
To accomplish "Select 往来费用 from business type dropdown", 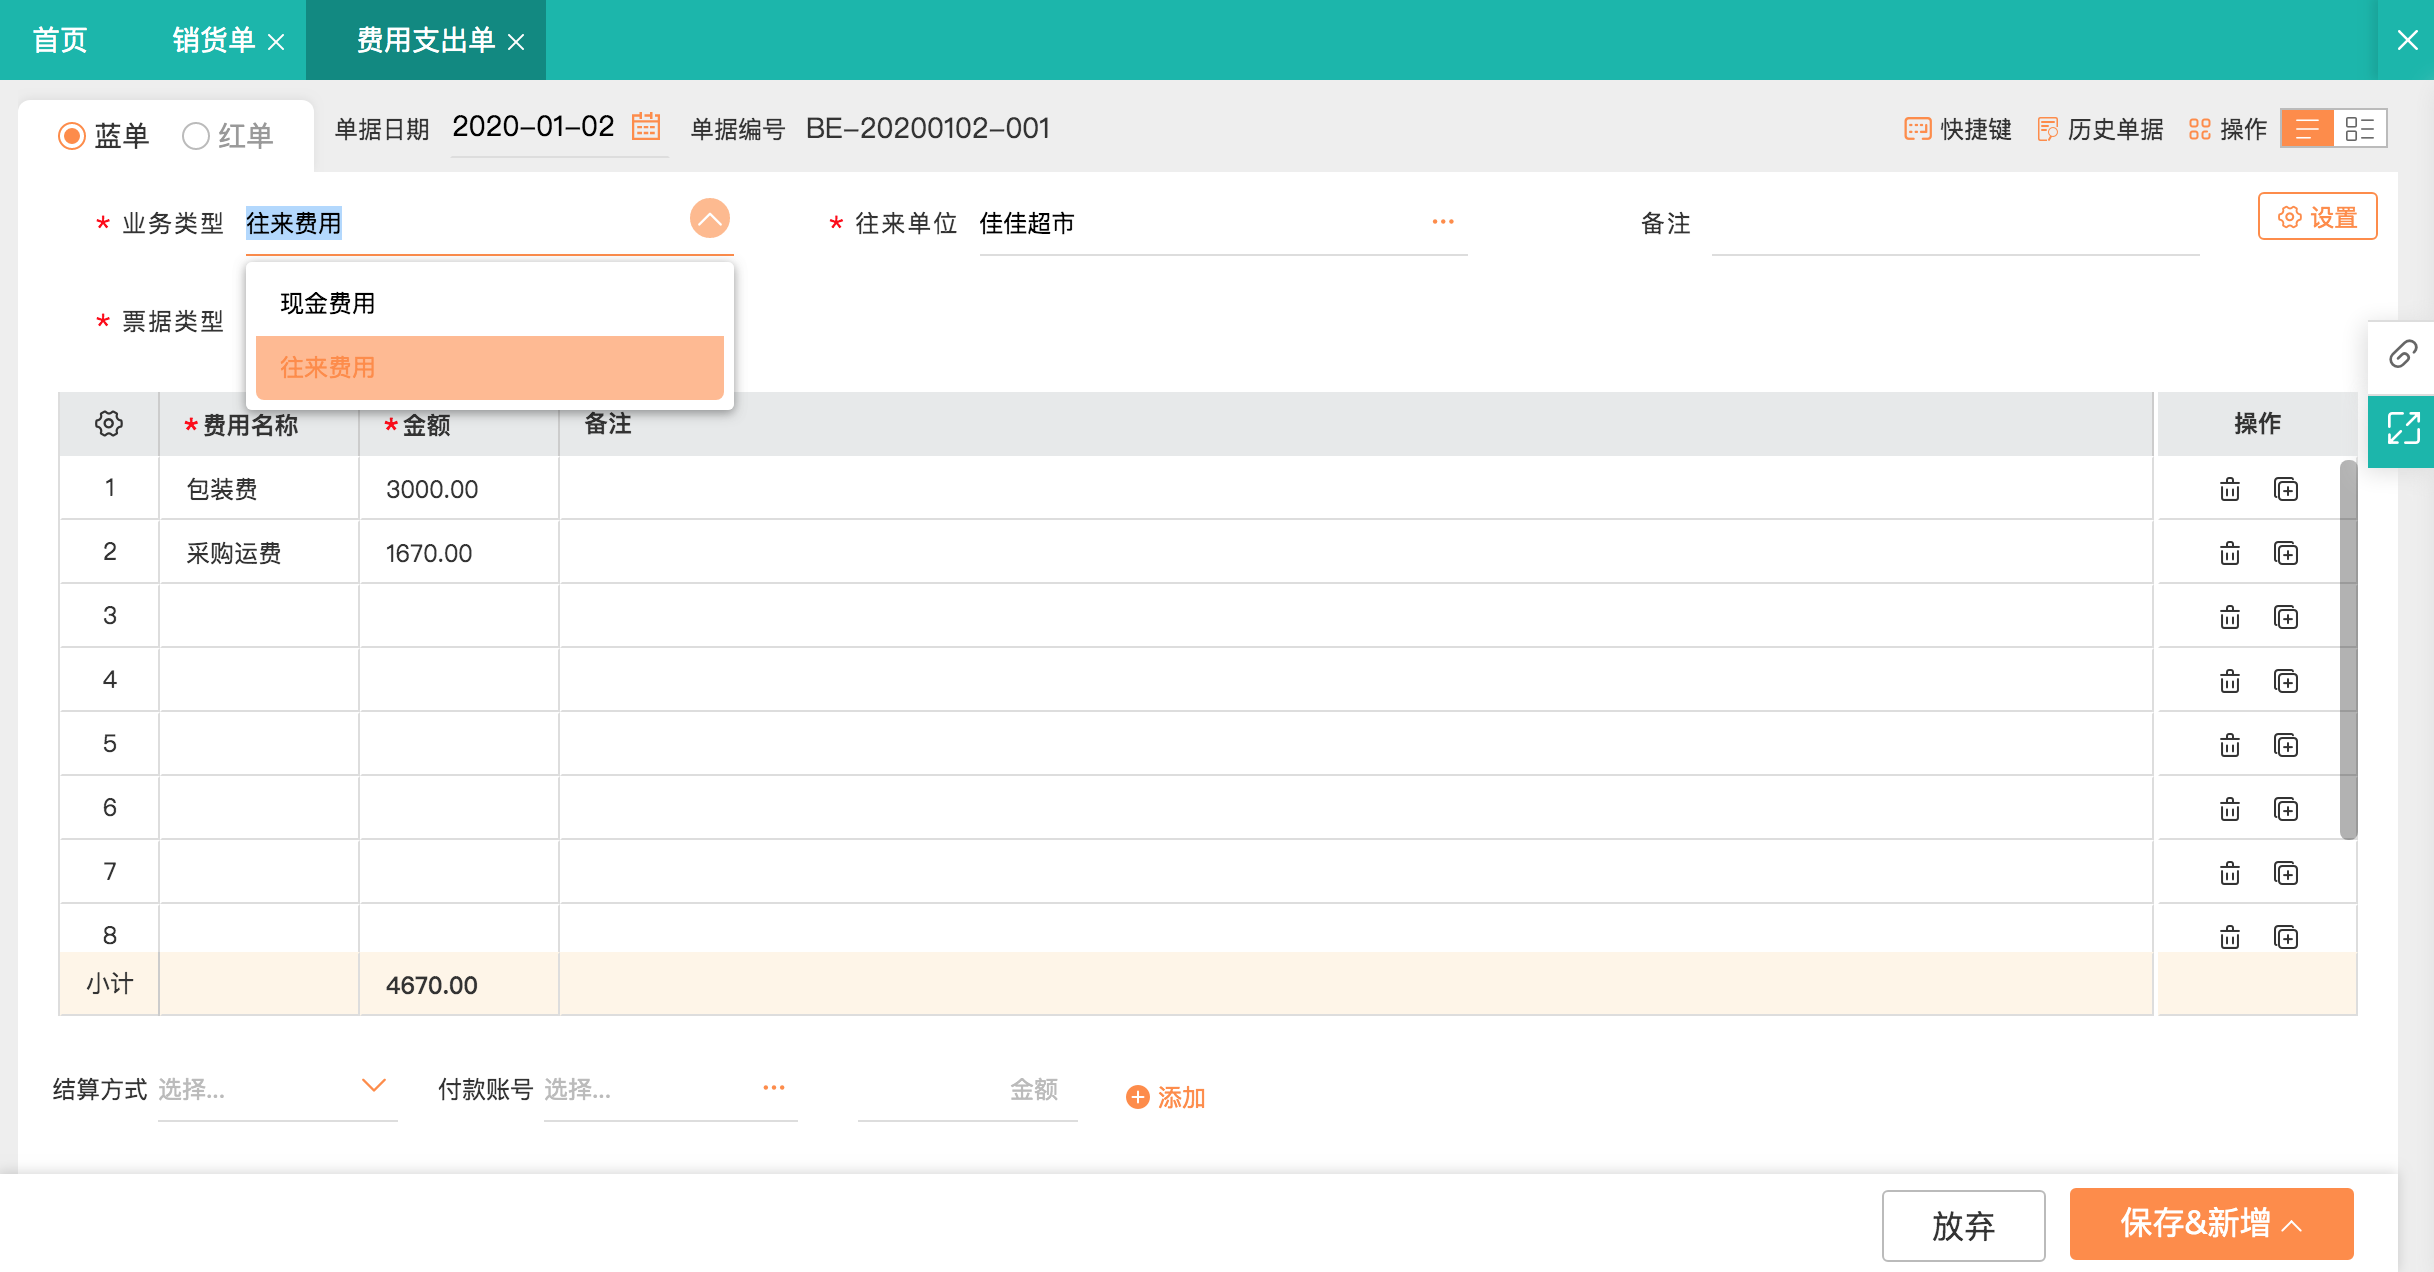I will tap(486, 367).
